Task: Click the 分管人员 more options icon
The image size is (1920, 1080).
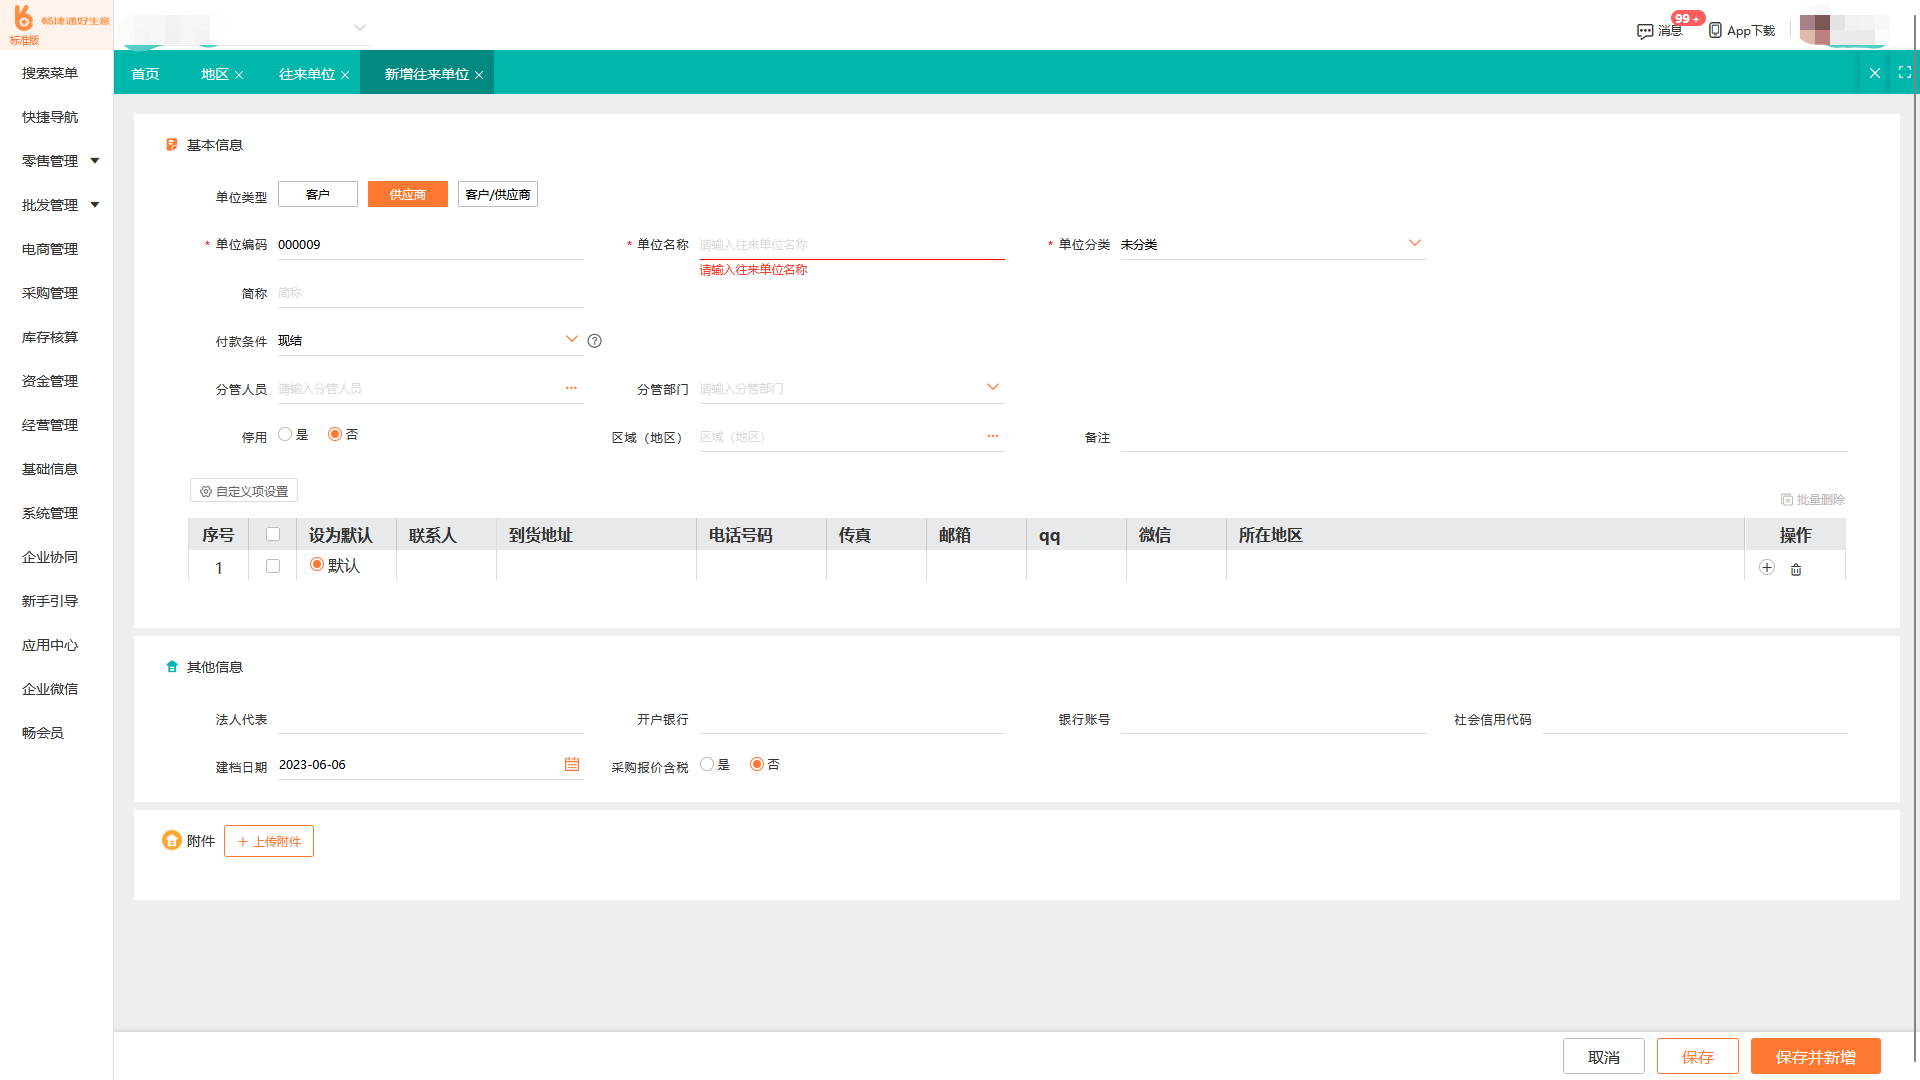Action: click(x=572, y=388)
